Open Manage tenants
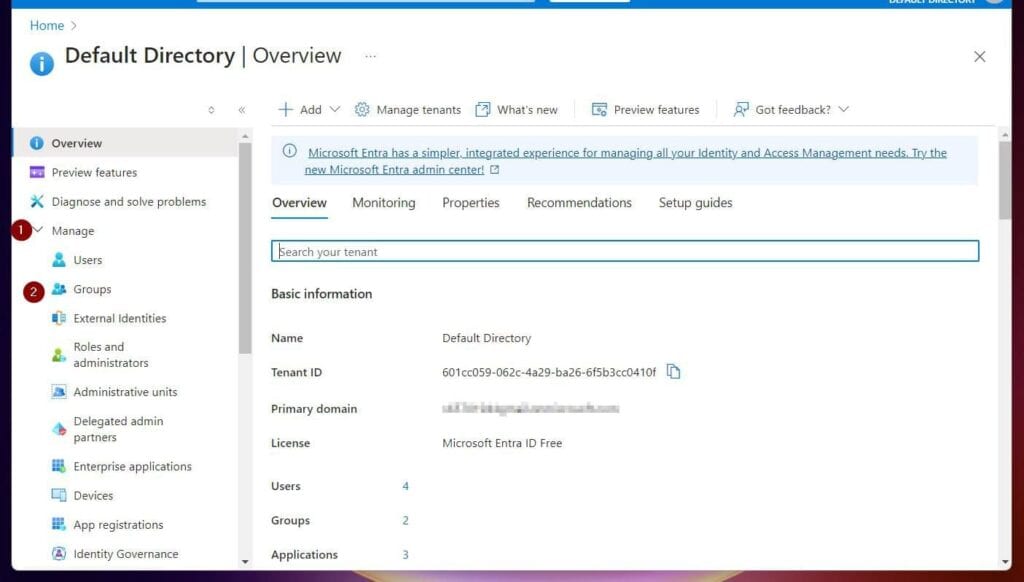 pyautogui.click(x=419, y=110)
